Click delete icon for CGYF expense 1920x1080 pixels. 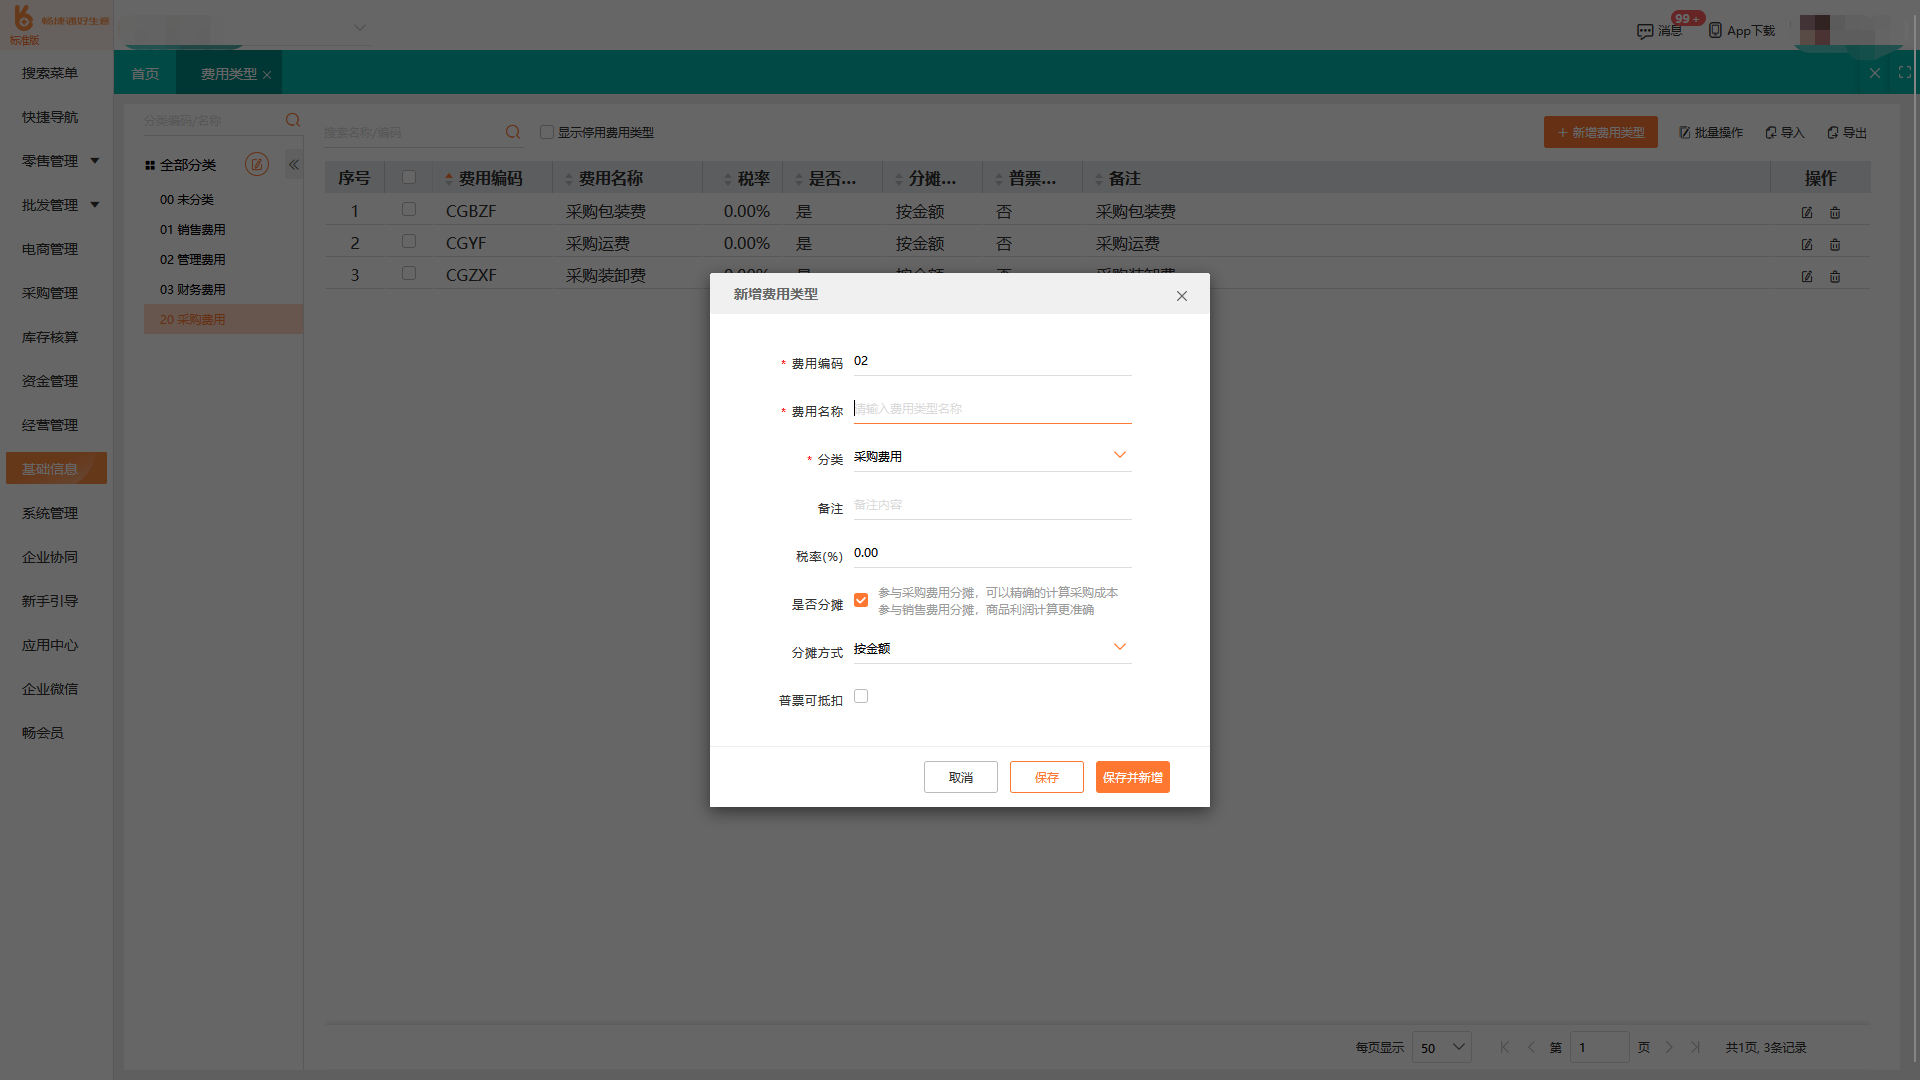pyautogui.click(x=1834, y=244)
